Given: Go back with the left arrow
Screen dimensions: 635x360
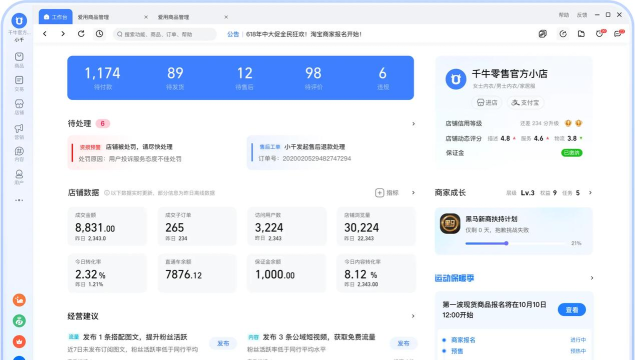Looking at the screenshot, I should coord(45,34).
